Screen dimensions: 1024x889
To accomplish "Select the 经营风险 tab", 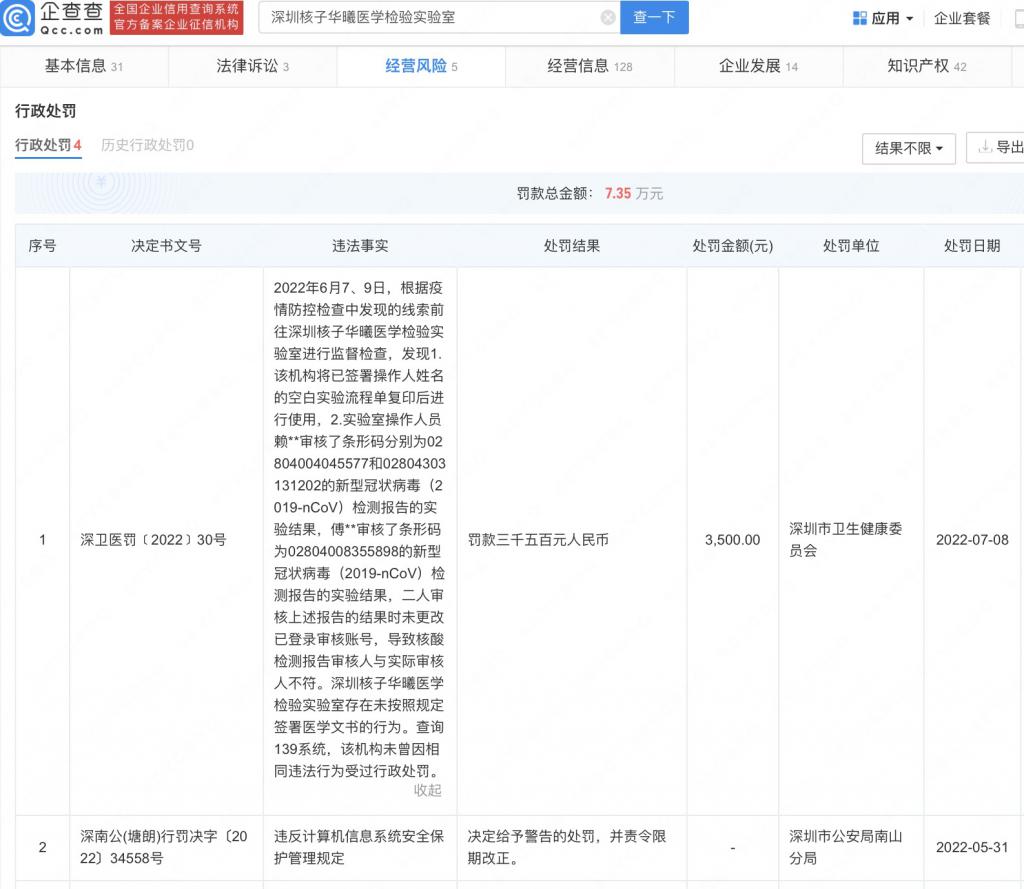I will tap(421, 66).
